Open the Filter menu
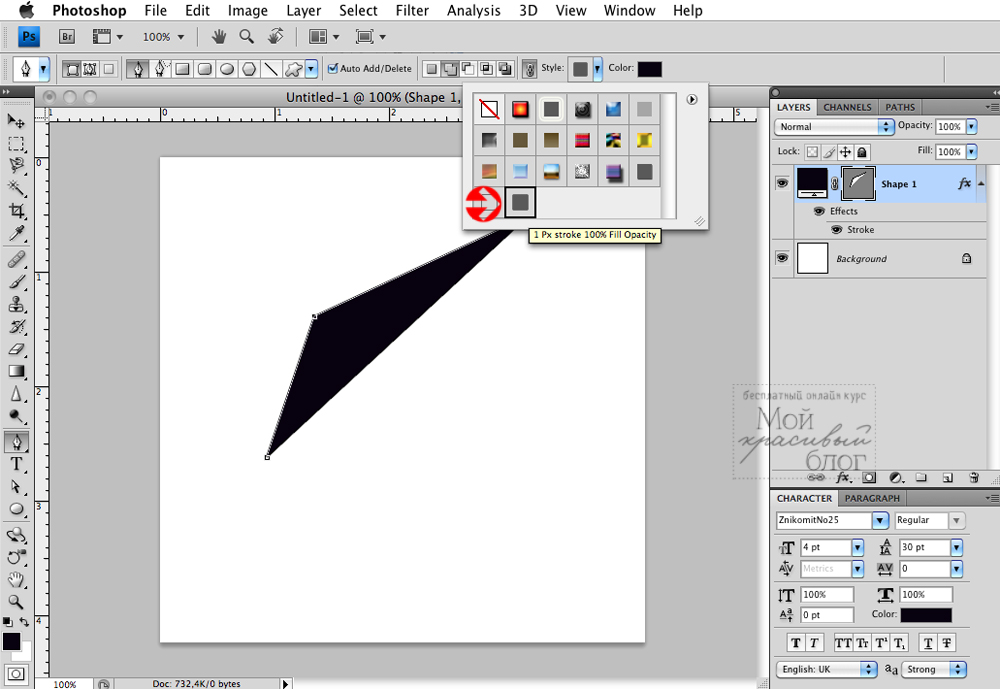The height and width of the screenshot is (689, 1000). [x=412, y=11]
